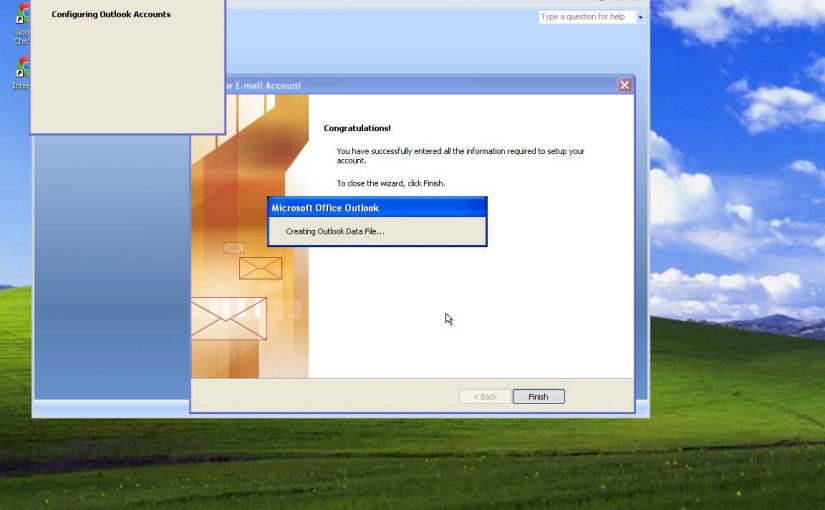
Task: Click the 'Configuring Outlook Accounts' heading
Action: pos(111,15)
